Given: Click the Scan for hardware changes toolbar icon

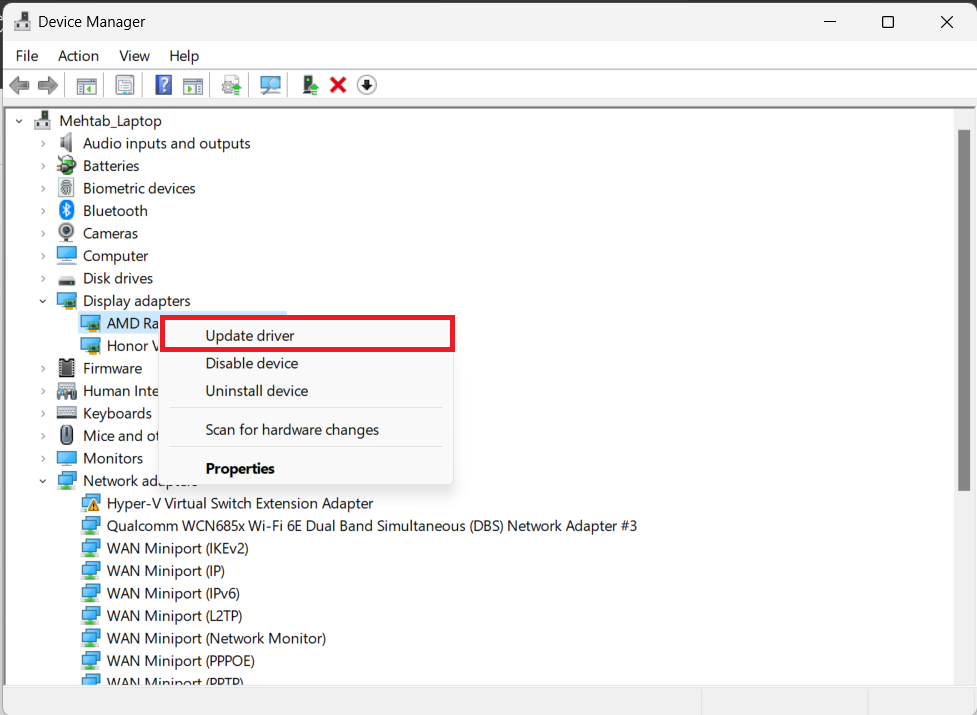Looking at the screenshot, I should click(270, 85).
